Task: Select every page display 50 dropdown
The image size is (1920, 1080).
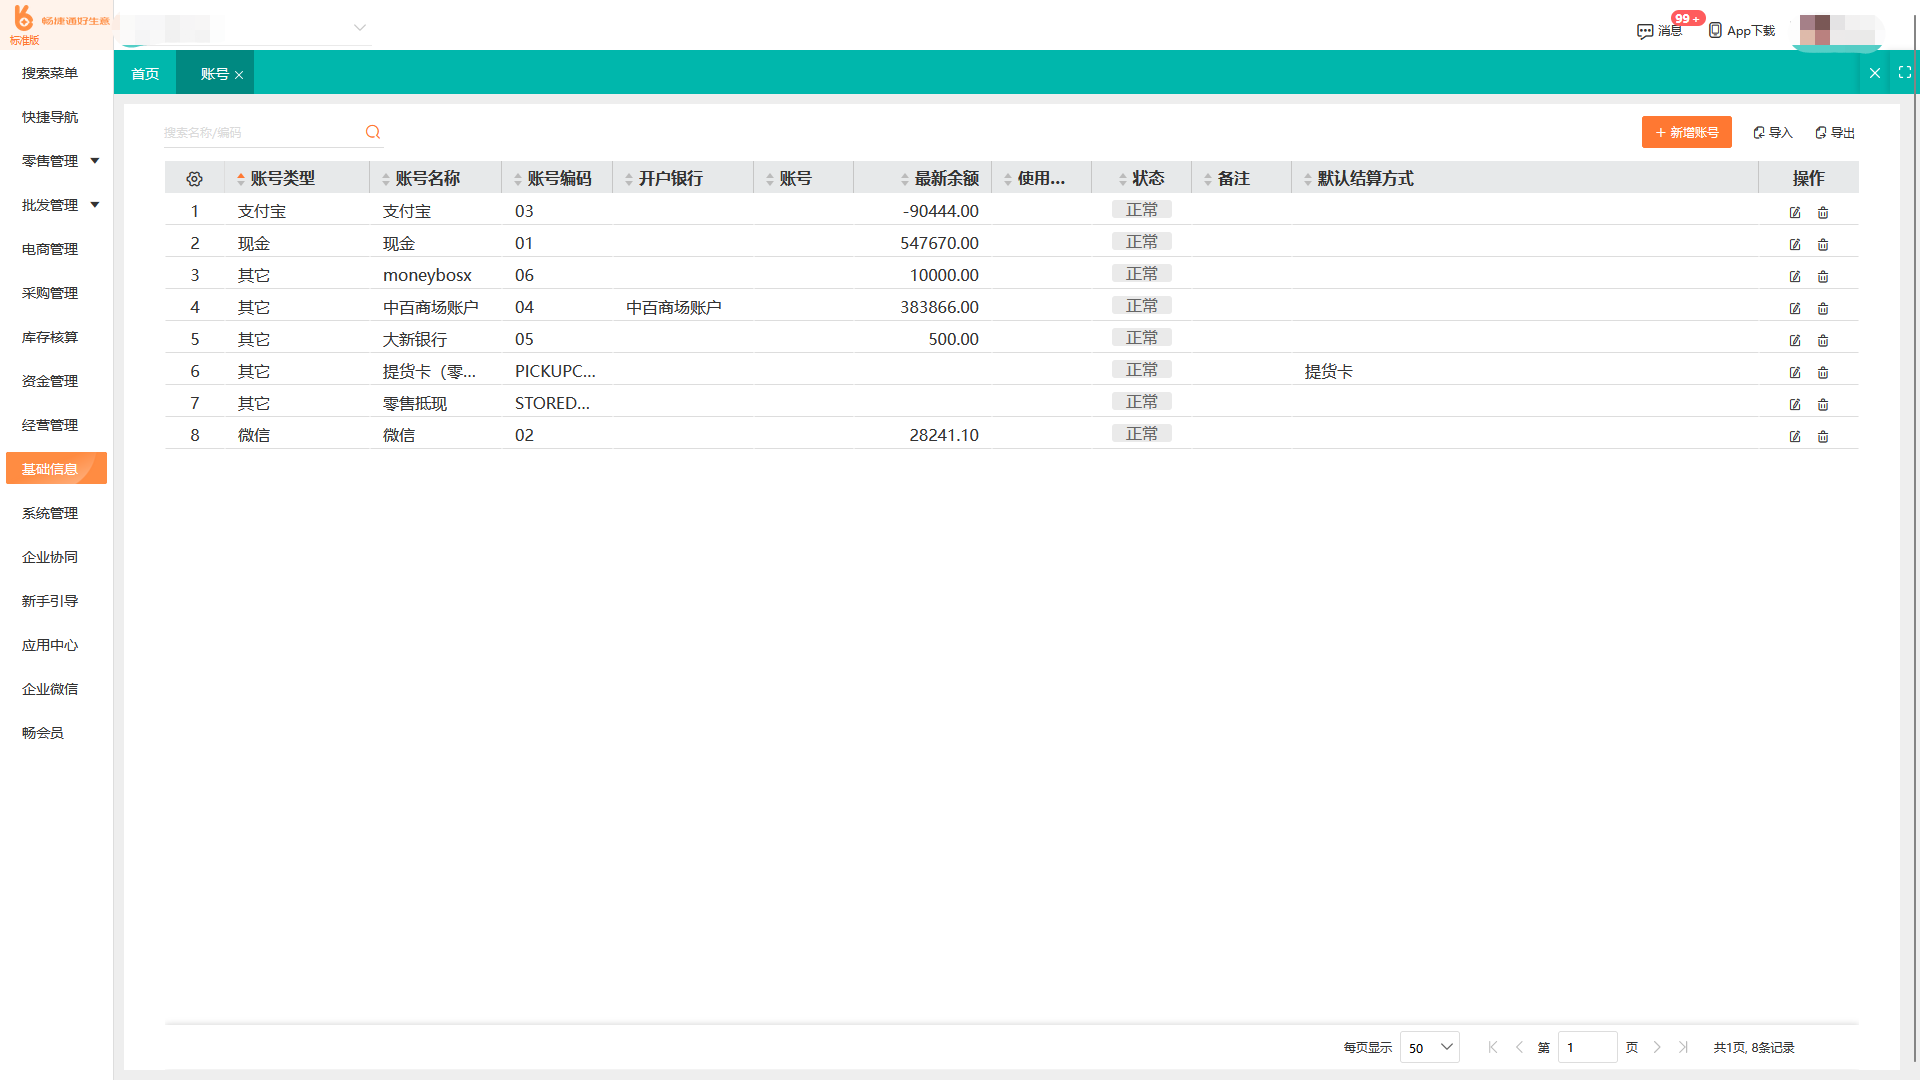Action: tap(1428, 1047)
